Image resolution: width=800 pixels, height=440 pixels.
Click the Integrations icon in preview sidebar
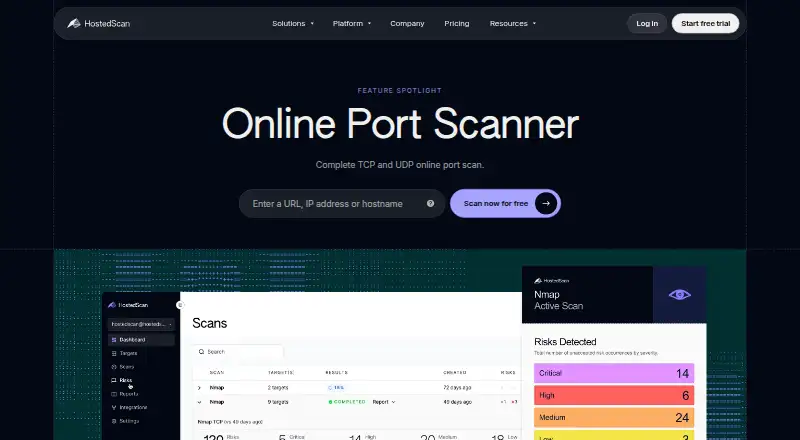click(x=114, y=407)
